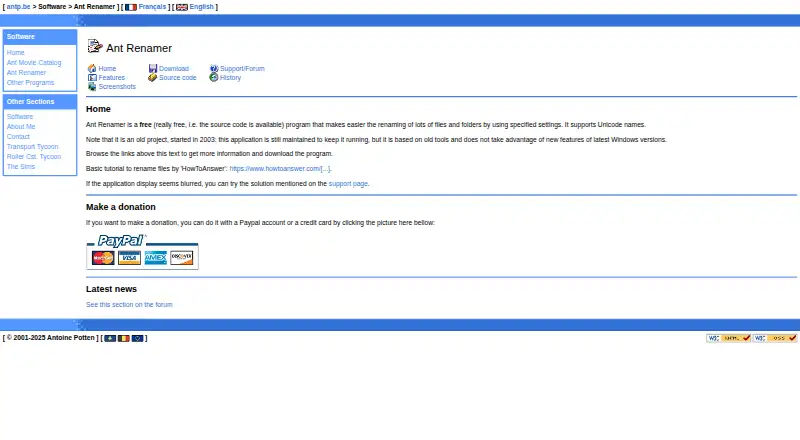The image size is (800, 440).
Task: Click the Belgian flag icon in footer
Action: coord(123,338)
